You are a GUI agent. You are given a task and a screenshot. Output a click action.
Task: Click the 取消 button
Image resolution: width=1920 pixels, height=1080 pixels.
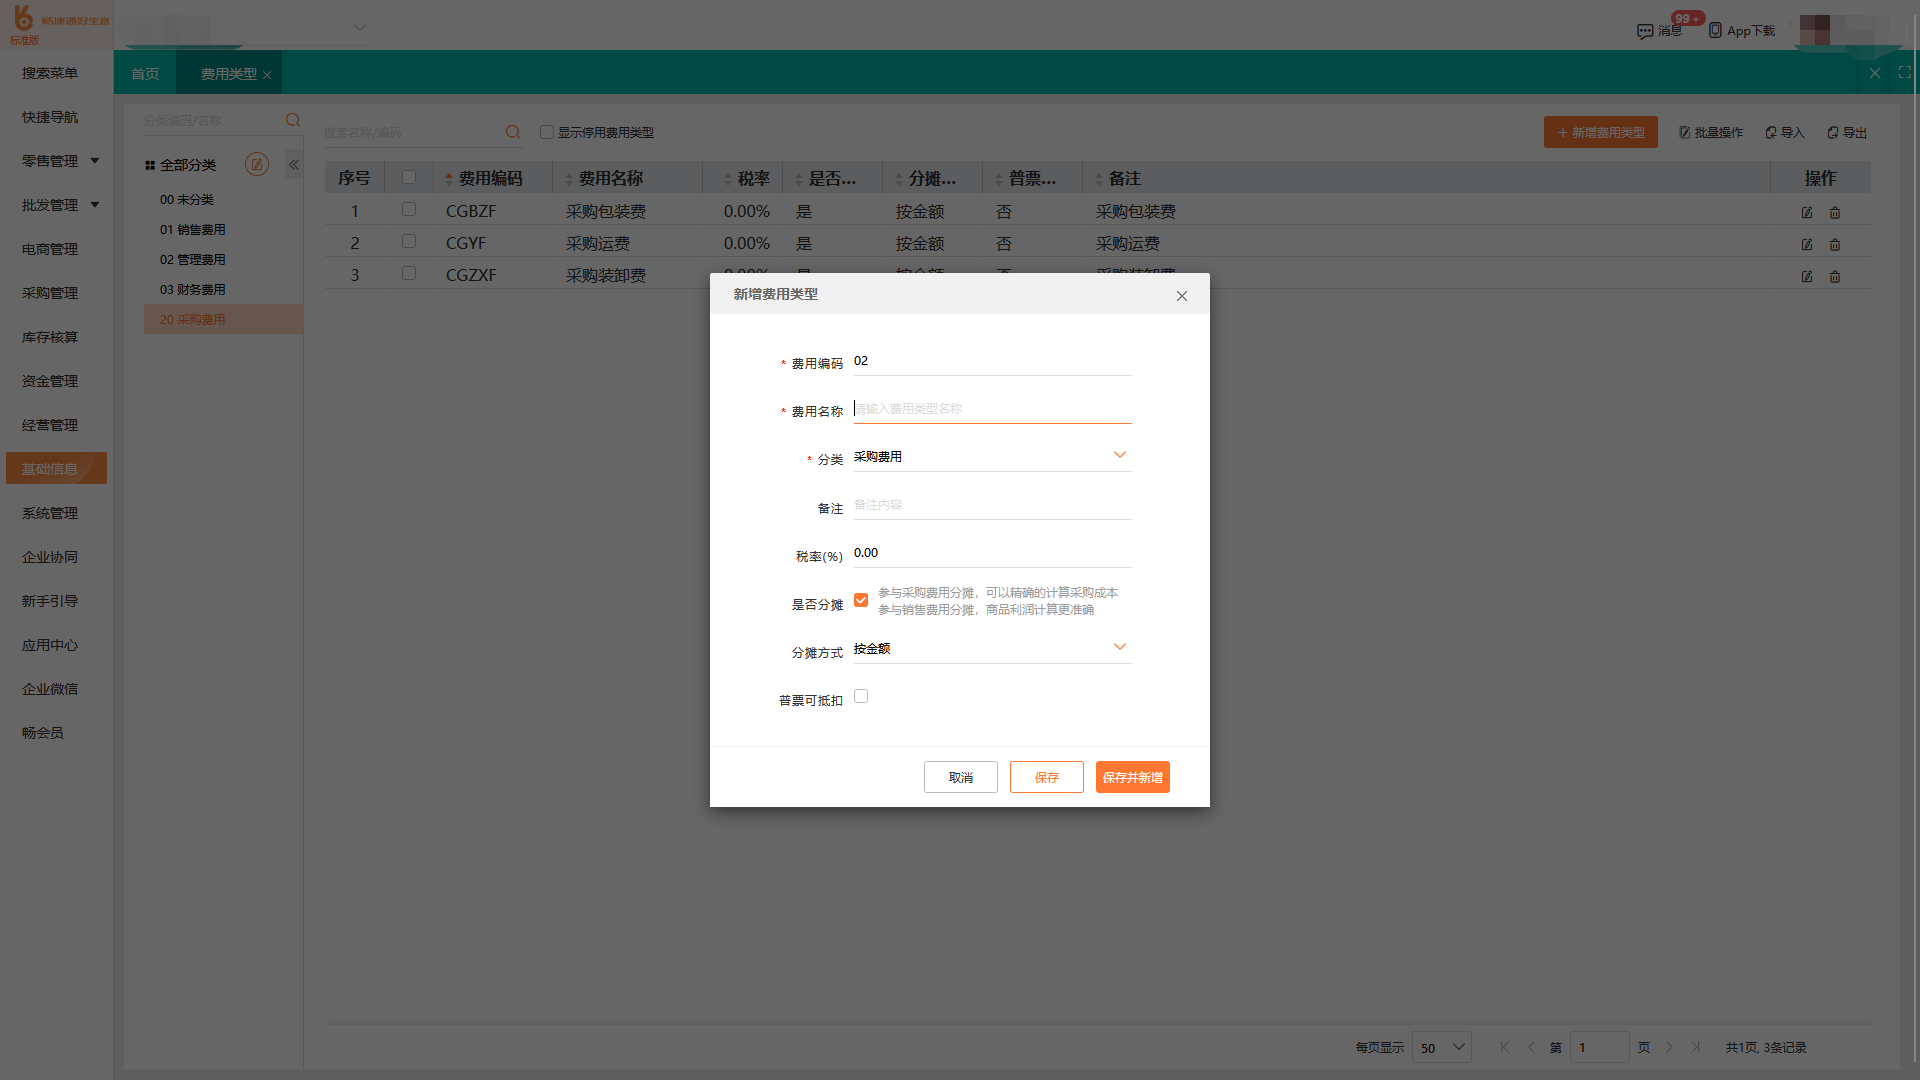click(960, 777)
